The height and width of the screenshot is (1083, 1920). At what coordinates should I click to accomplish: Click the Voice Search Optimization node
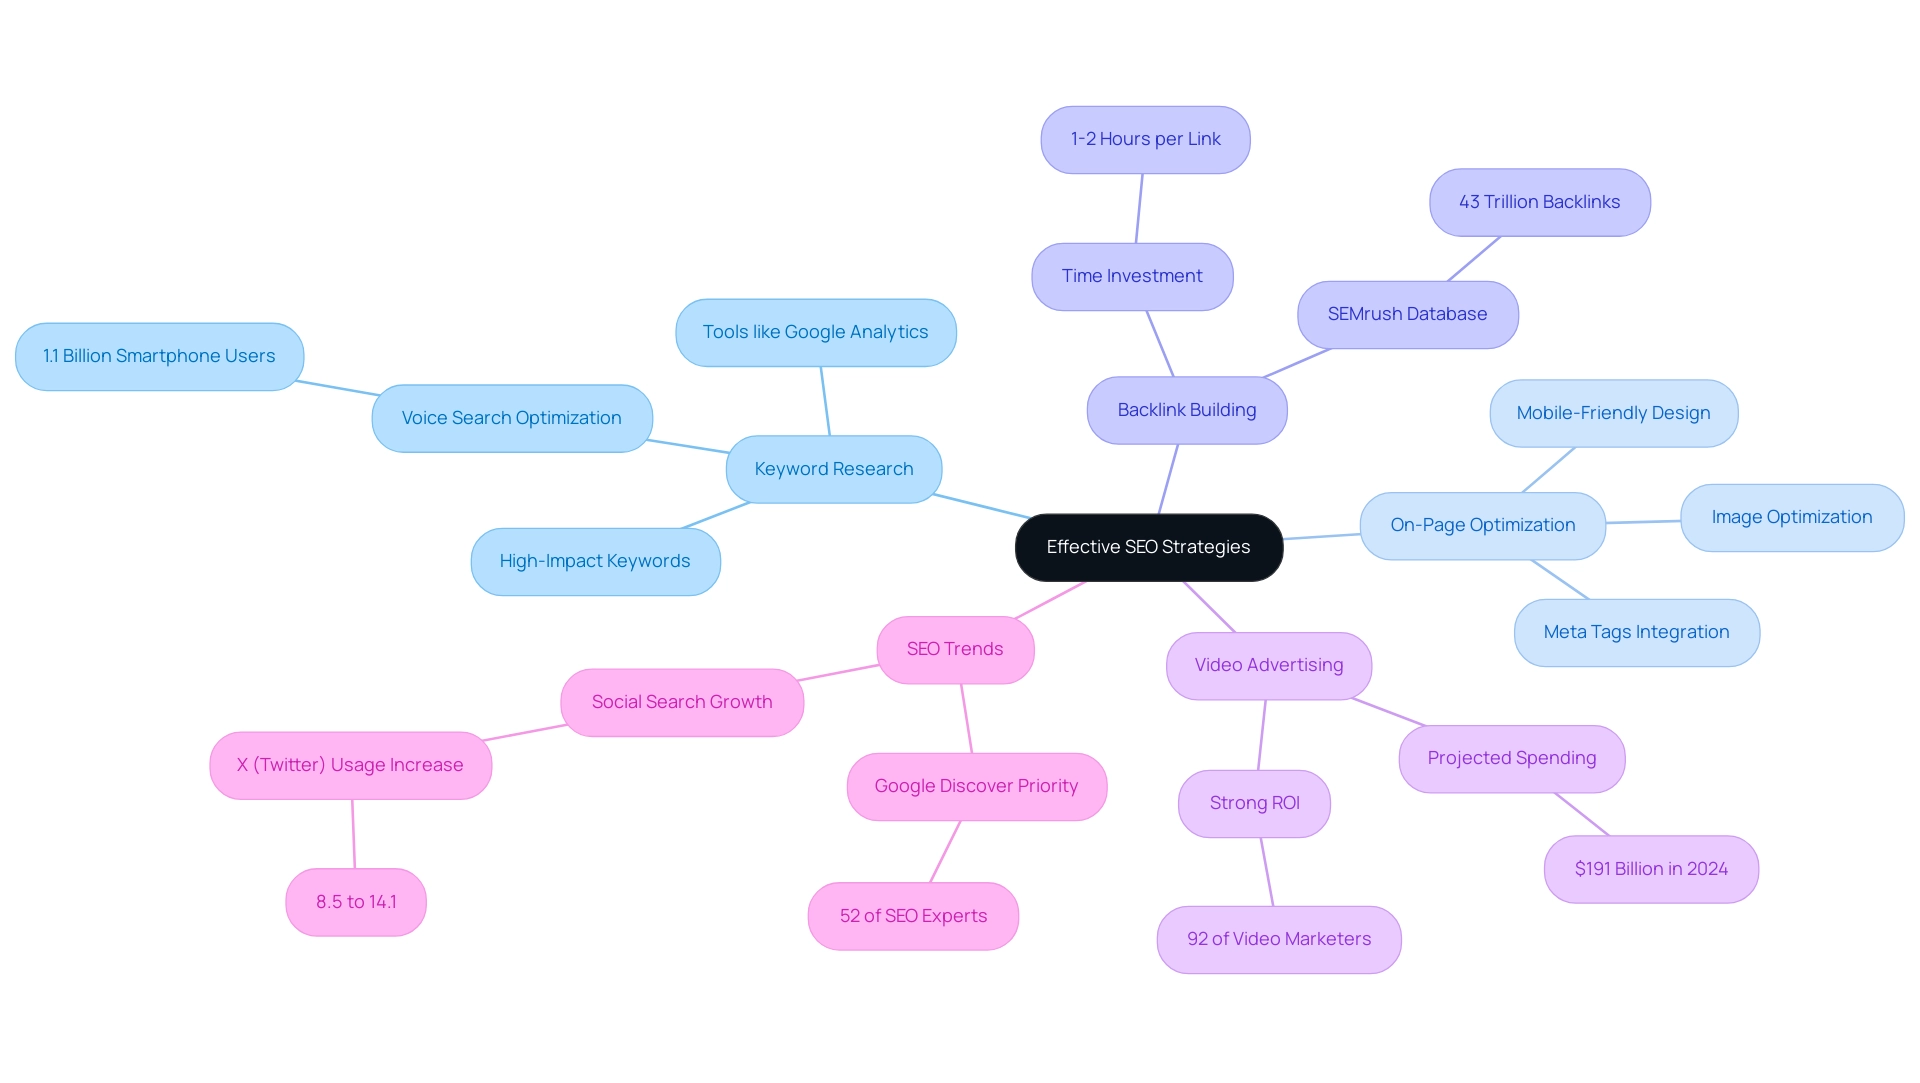(x=512, y=417)
